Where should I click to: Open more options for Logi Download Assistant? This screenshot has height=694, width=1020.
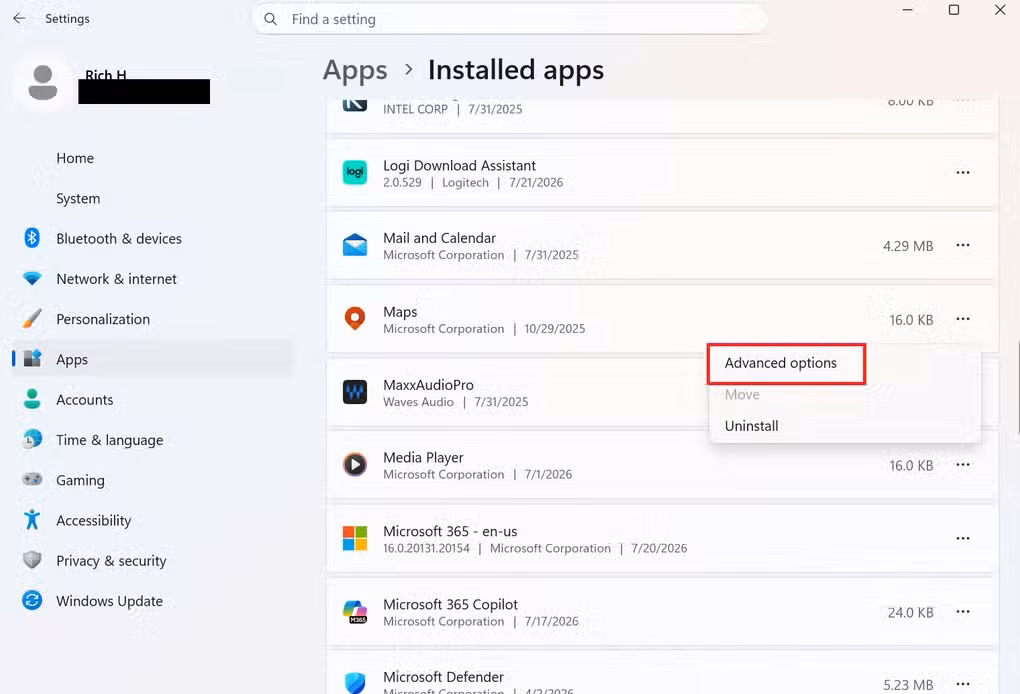(963, 172)
